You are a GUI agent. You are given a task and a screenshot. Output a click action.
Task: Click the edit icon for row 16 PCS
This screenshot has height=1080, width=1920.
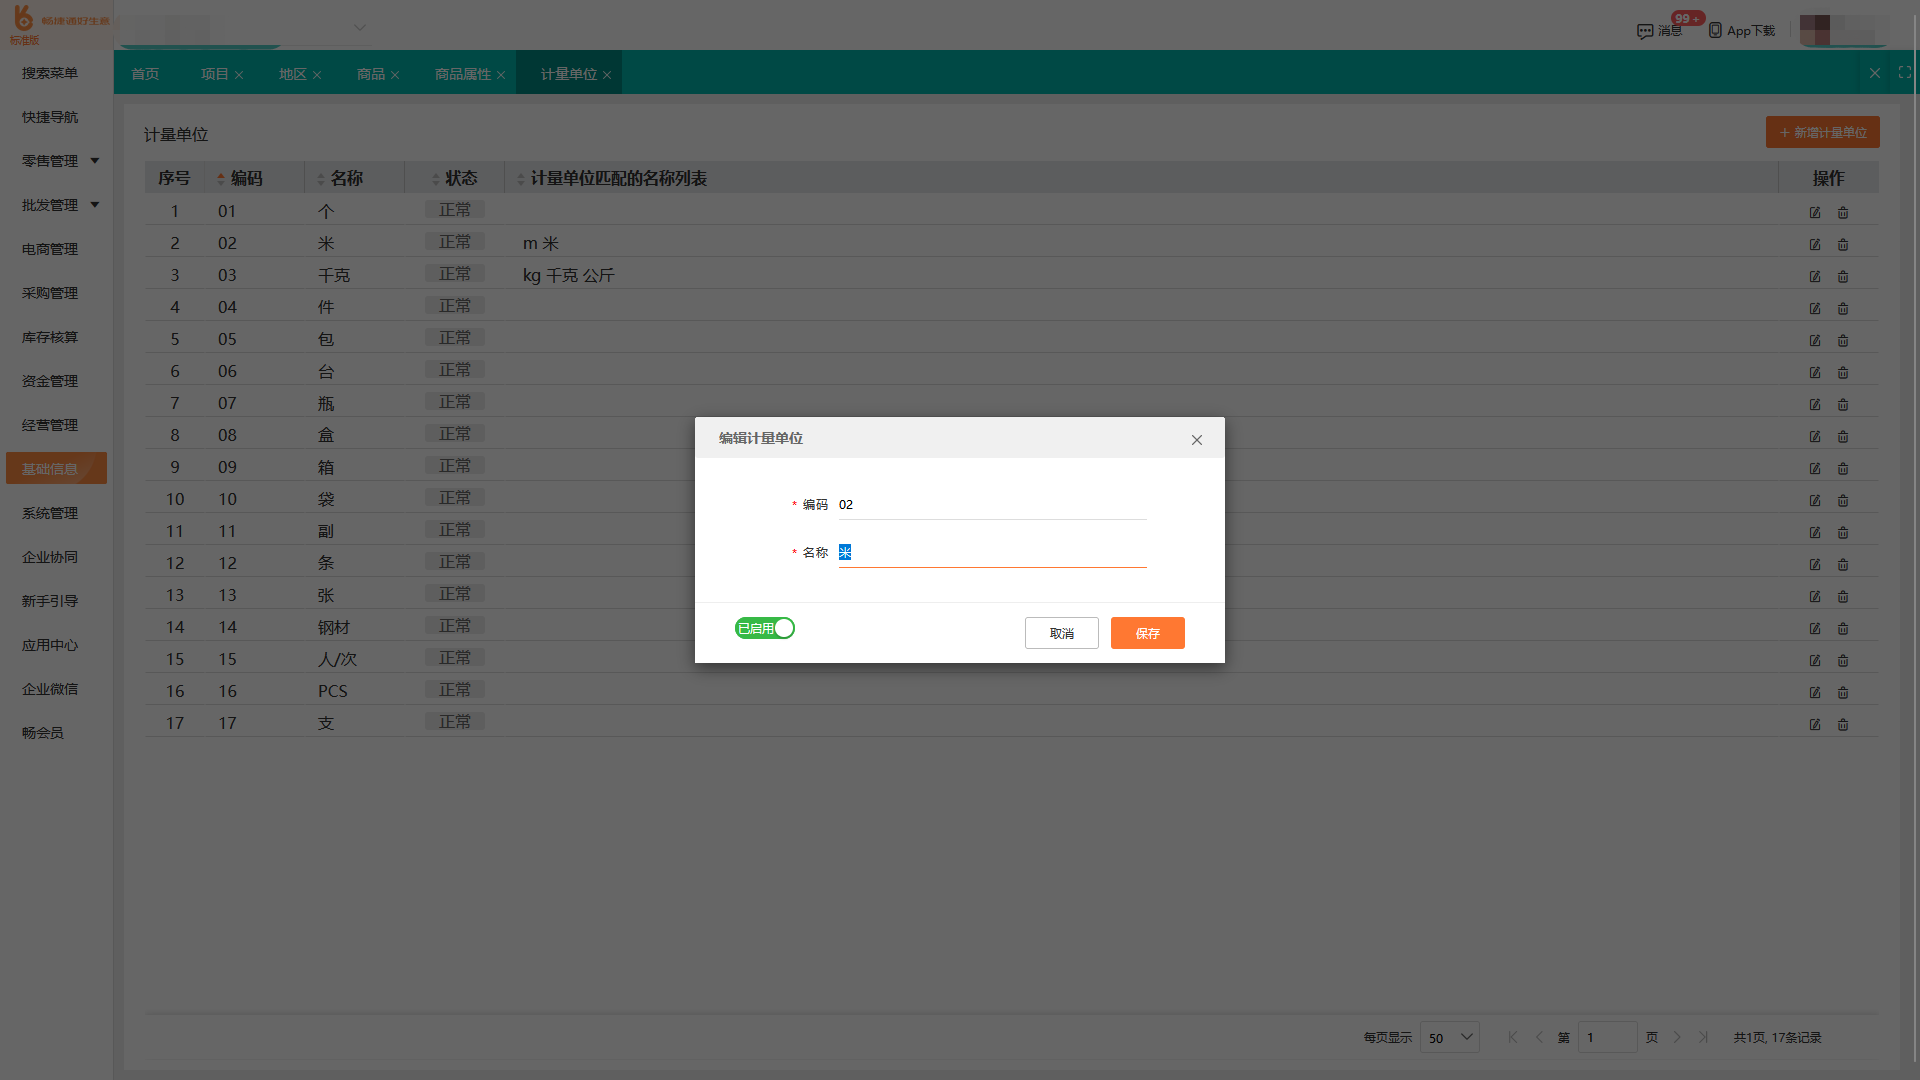point(1815,691)
